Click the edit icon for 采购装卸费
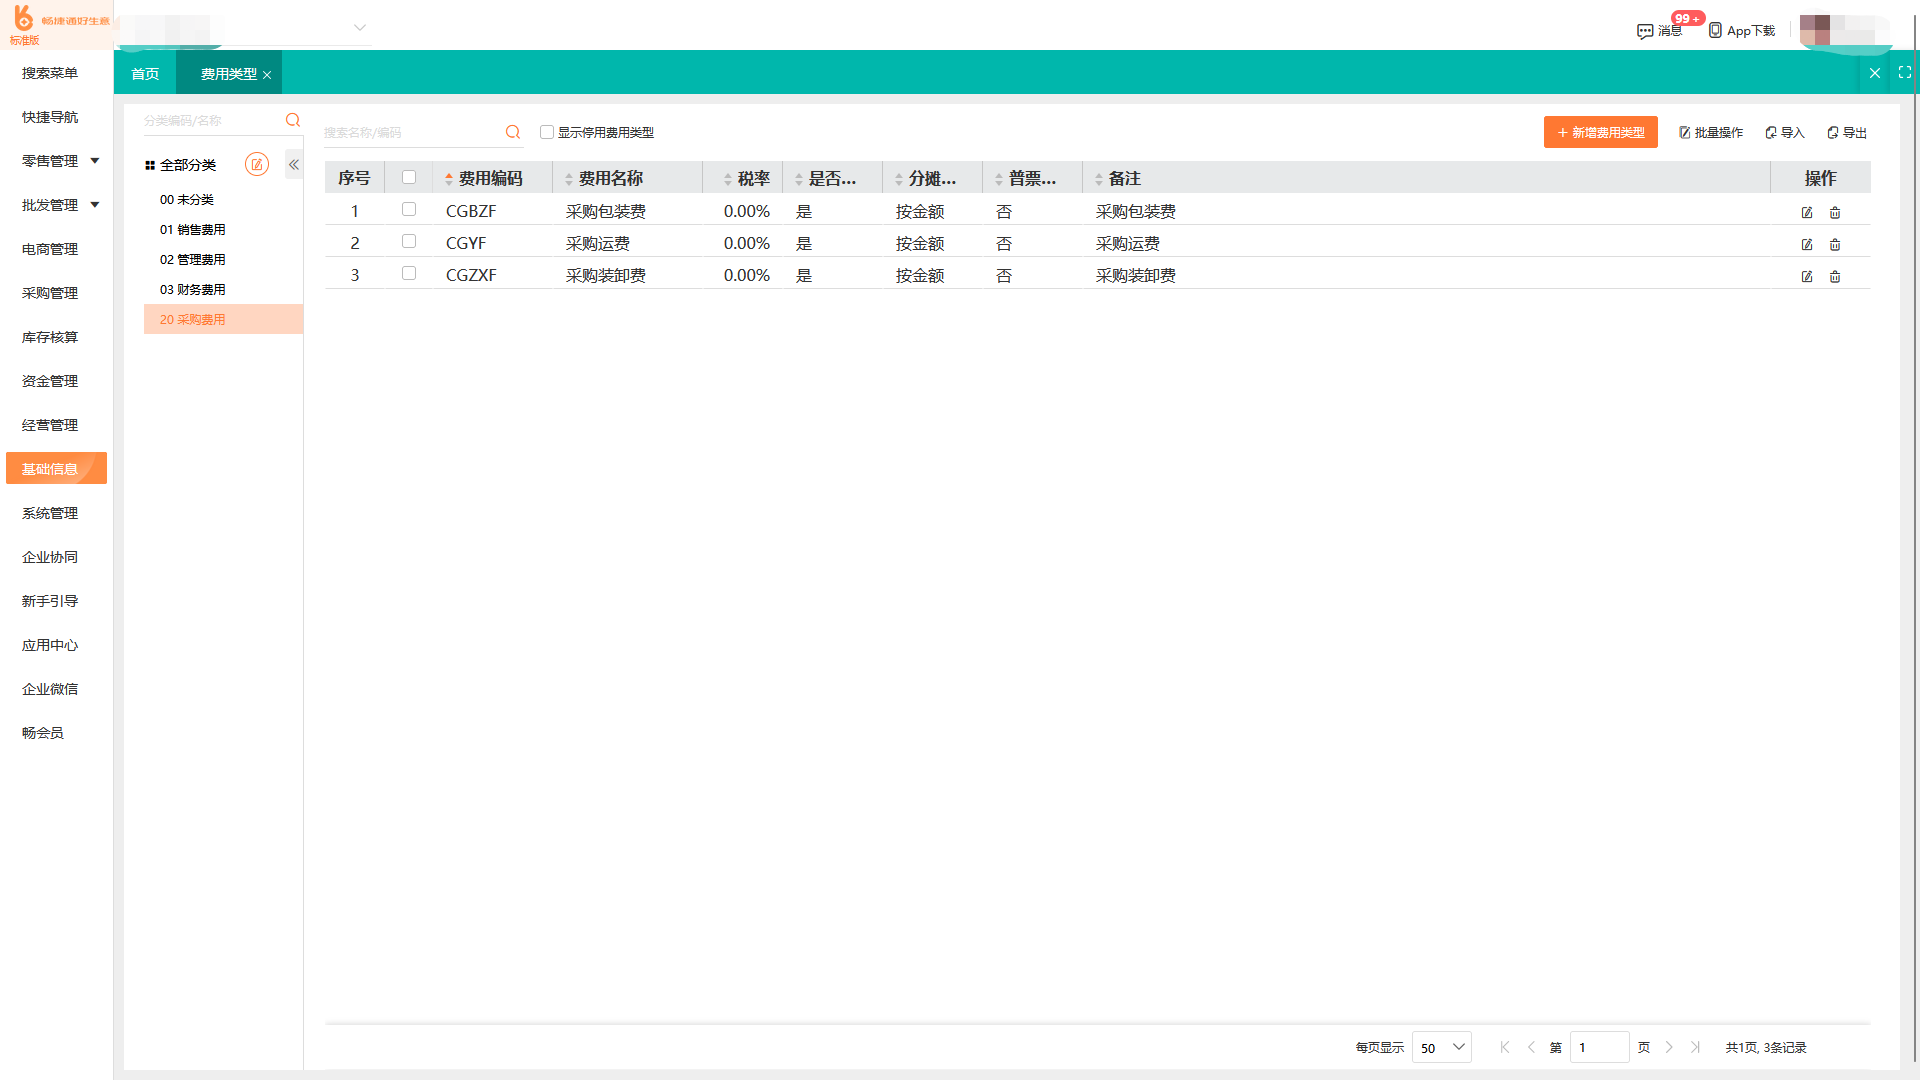1920x1080 pixels. point(1807,274)
